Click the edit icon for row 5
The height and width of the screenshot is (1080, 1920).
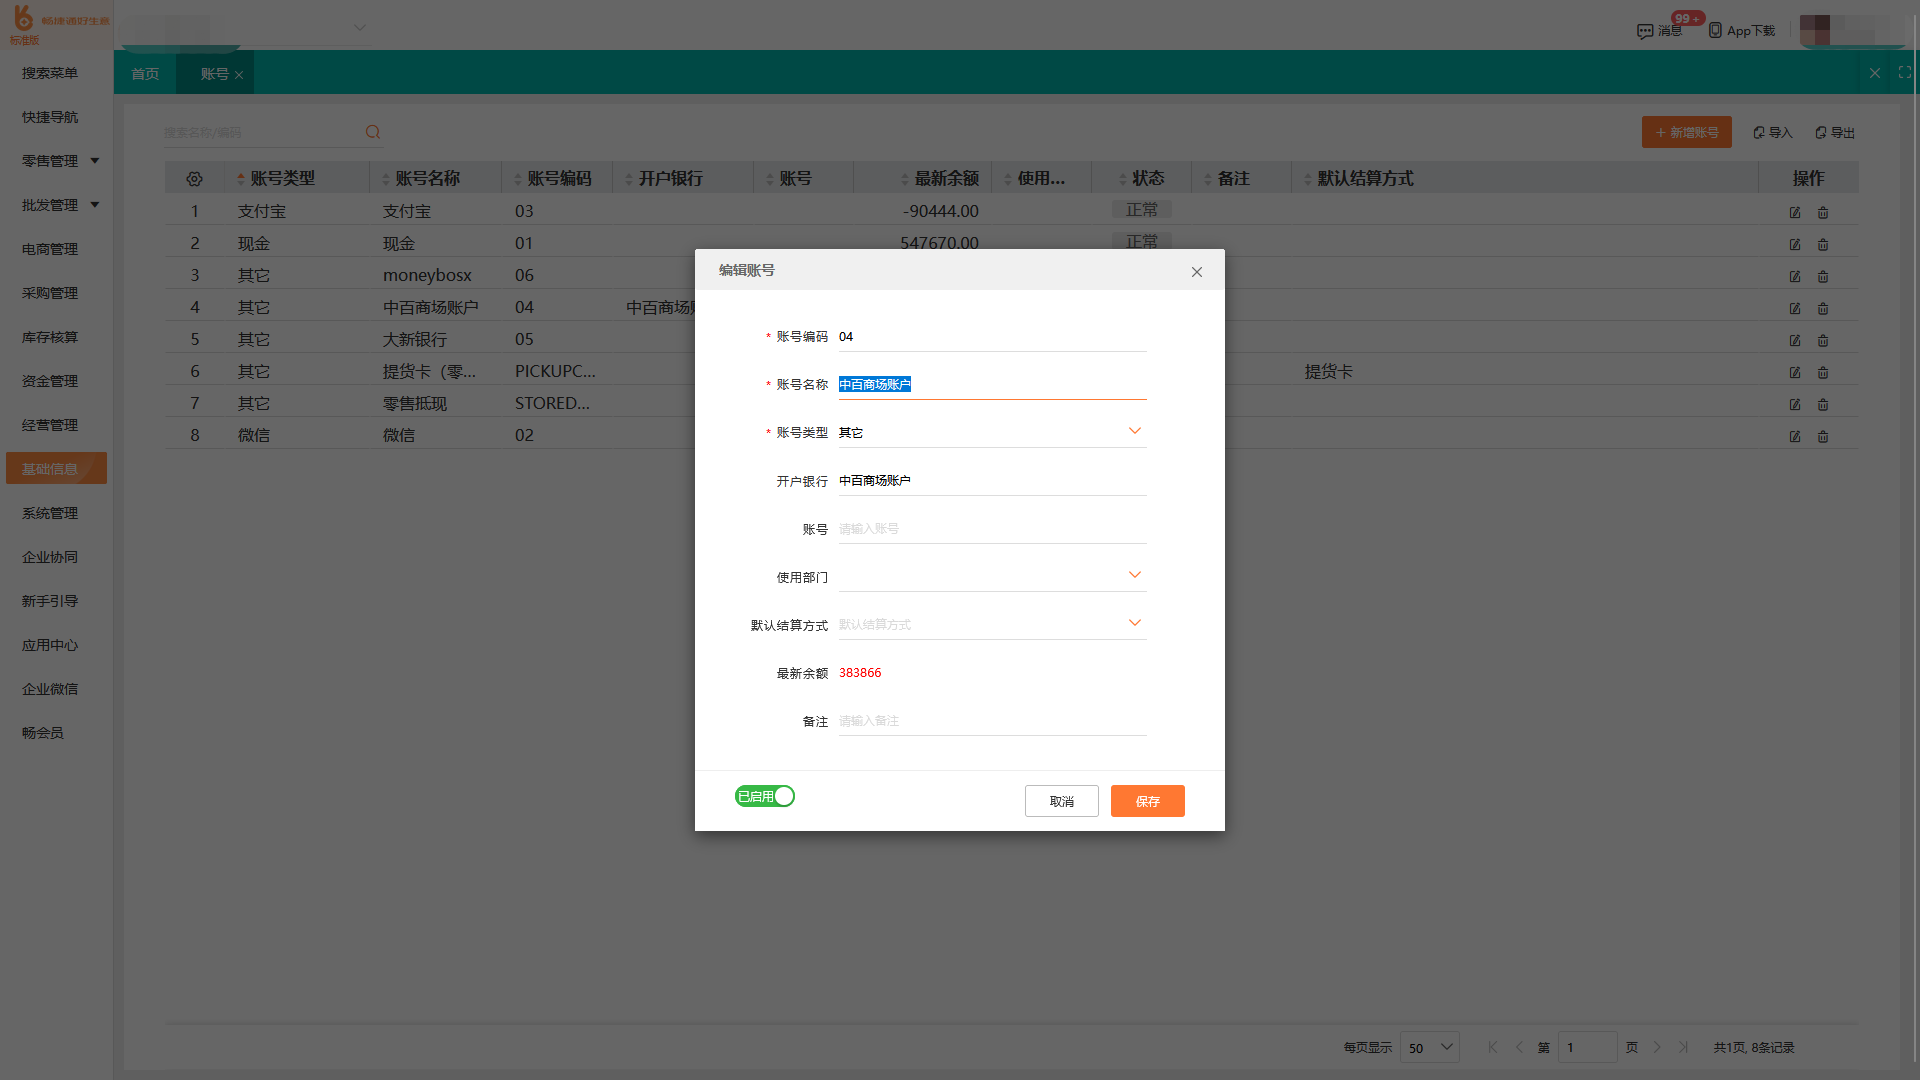[x=1795, y=340]
